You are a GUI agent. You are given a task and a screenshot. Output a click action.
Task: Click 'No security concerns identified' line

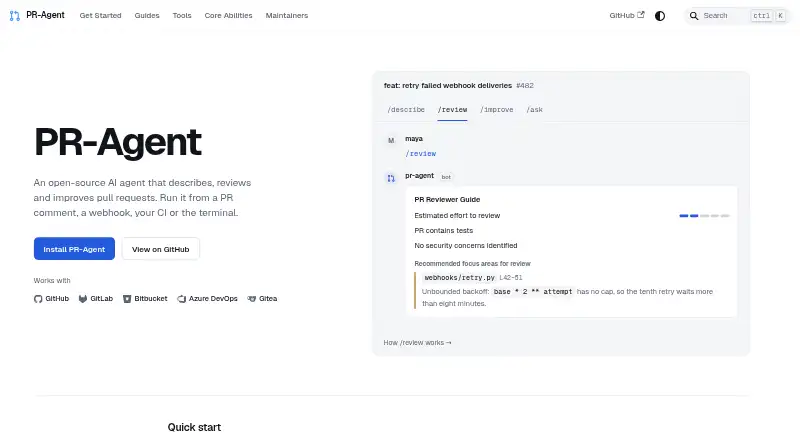[466, 246]
